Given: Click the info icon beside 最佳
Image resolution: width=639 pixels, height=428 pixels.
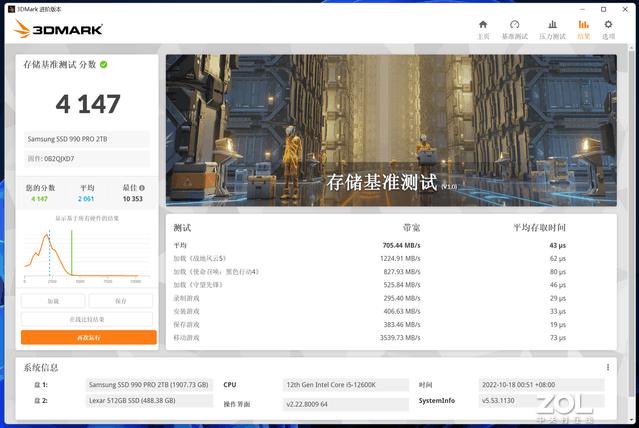Looking at the screenshot, I should click(141, 188).
